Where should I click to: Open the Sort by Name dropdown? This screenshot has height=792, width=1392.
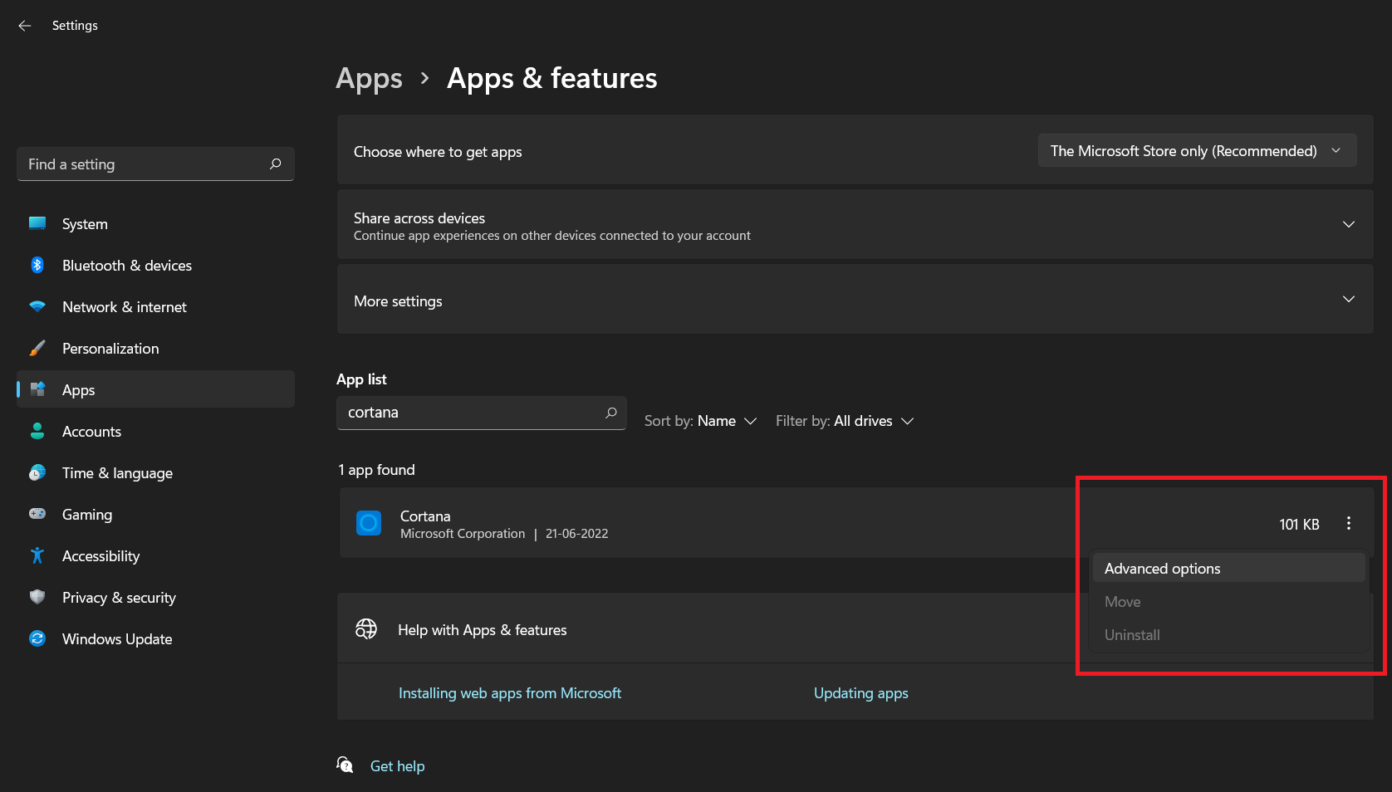pos(701,421)
